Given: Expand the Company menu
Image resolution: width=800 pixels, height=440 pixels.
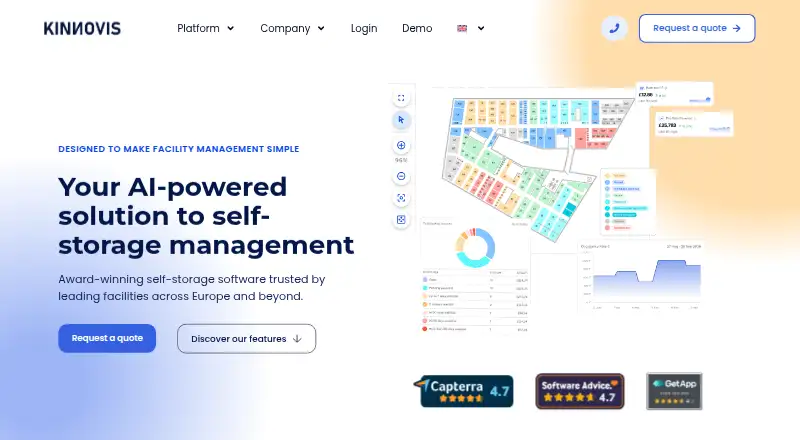Looking at the screenshot, I should (x=292, y=29).
